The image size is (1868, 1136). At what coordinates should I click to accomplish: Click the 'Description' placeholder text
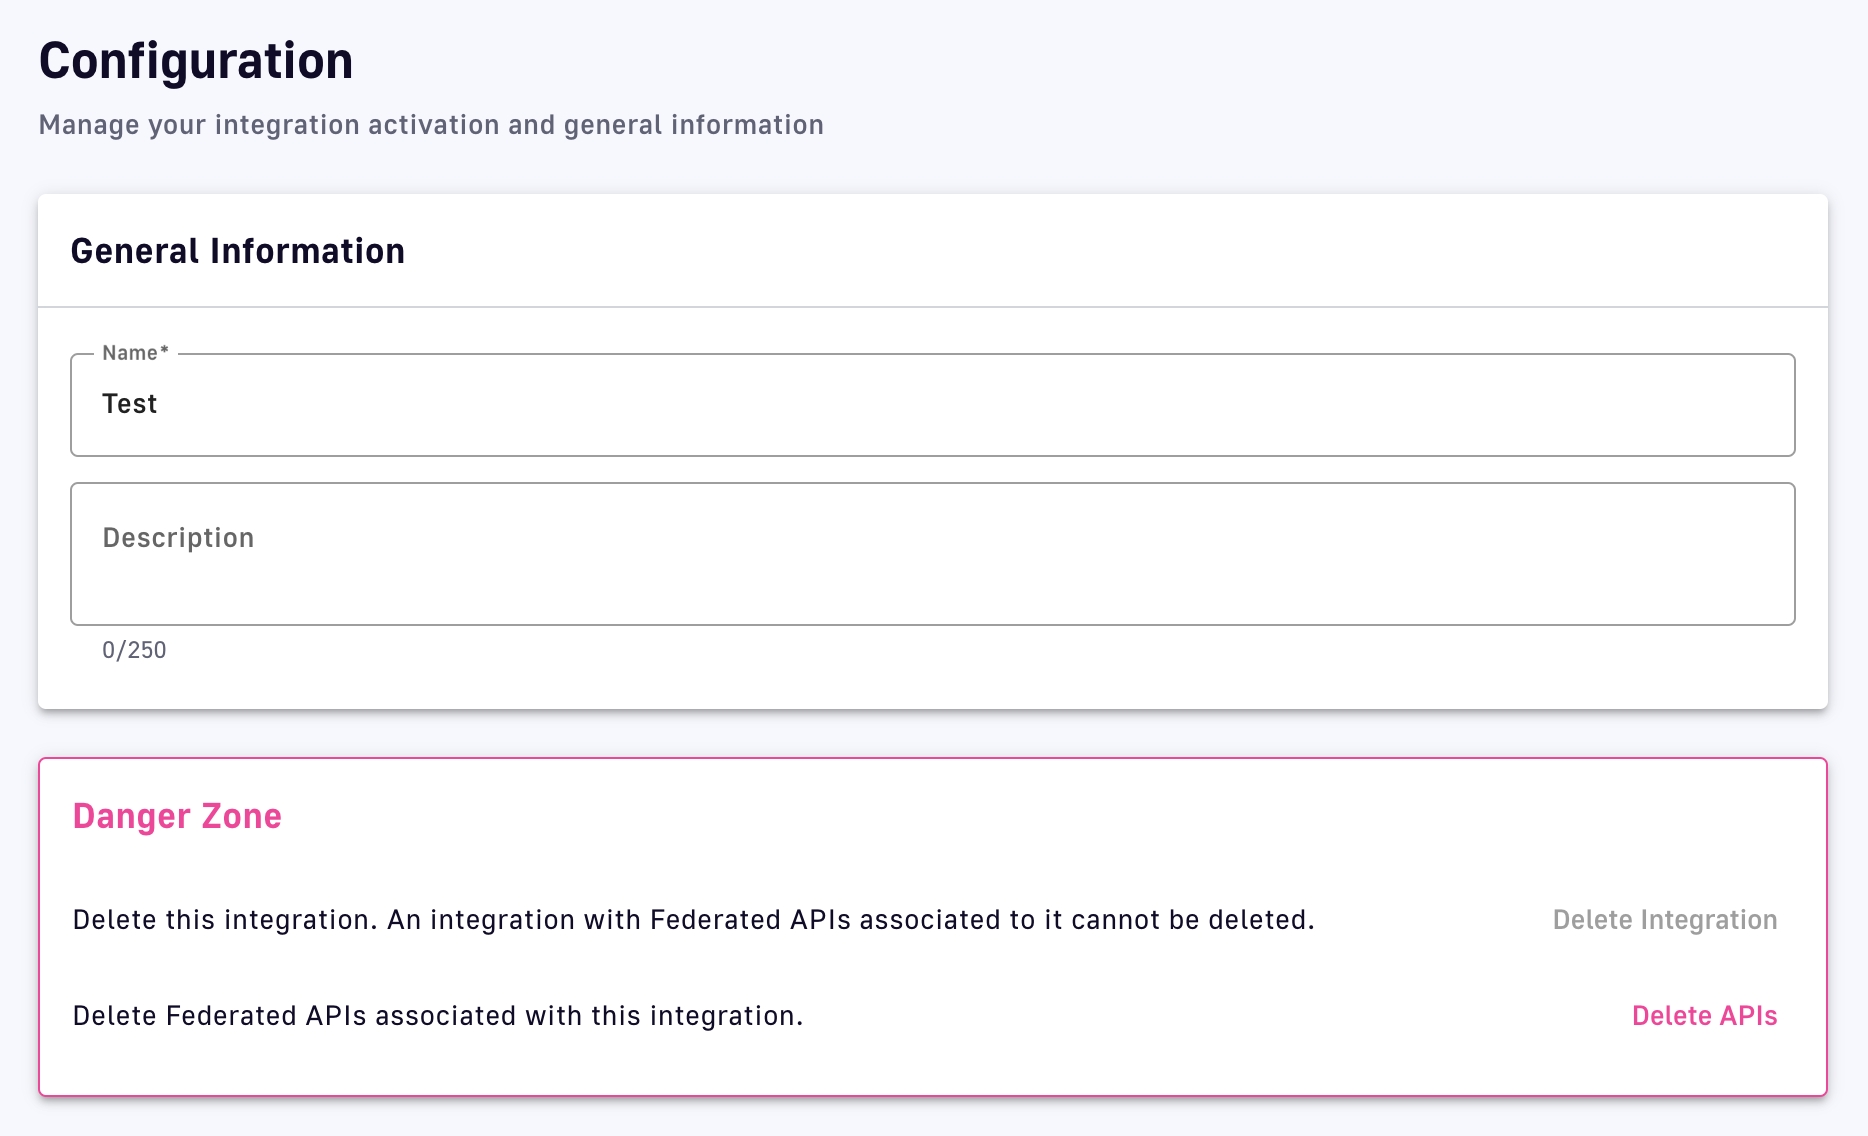pyautogui.click(x=178, y=538)
